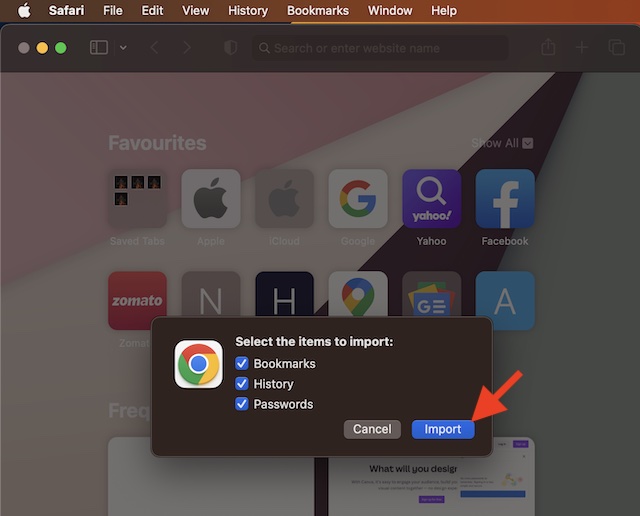The image size is (640, 516).
Task: Open the Safari menu
Action: point(66,11)
